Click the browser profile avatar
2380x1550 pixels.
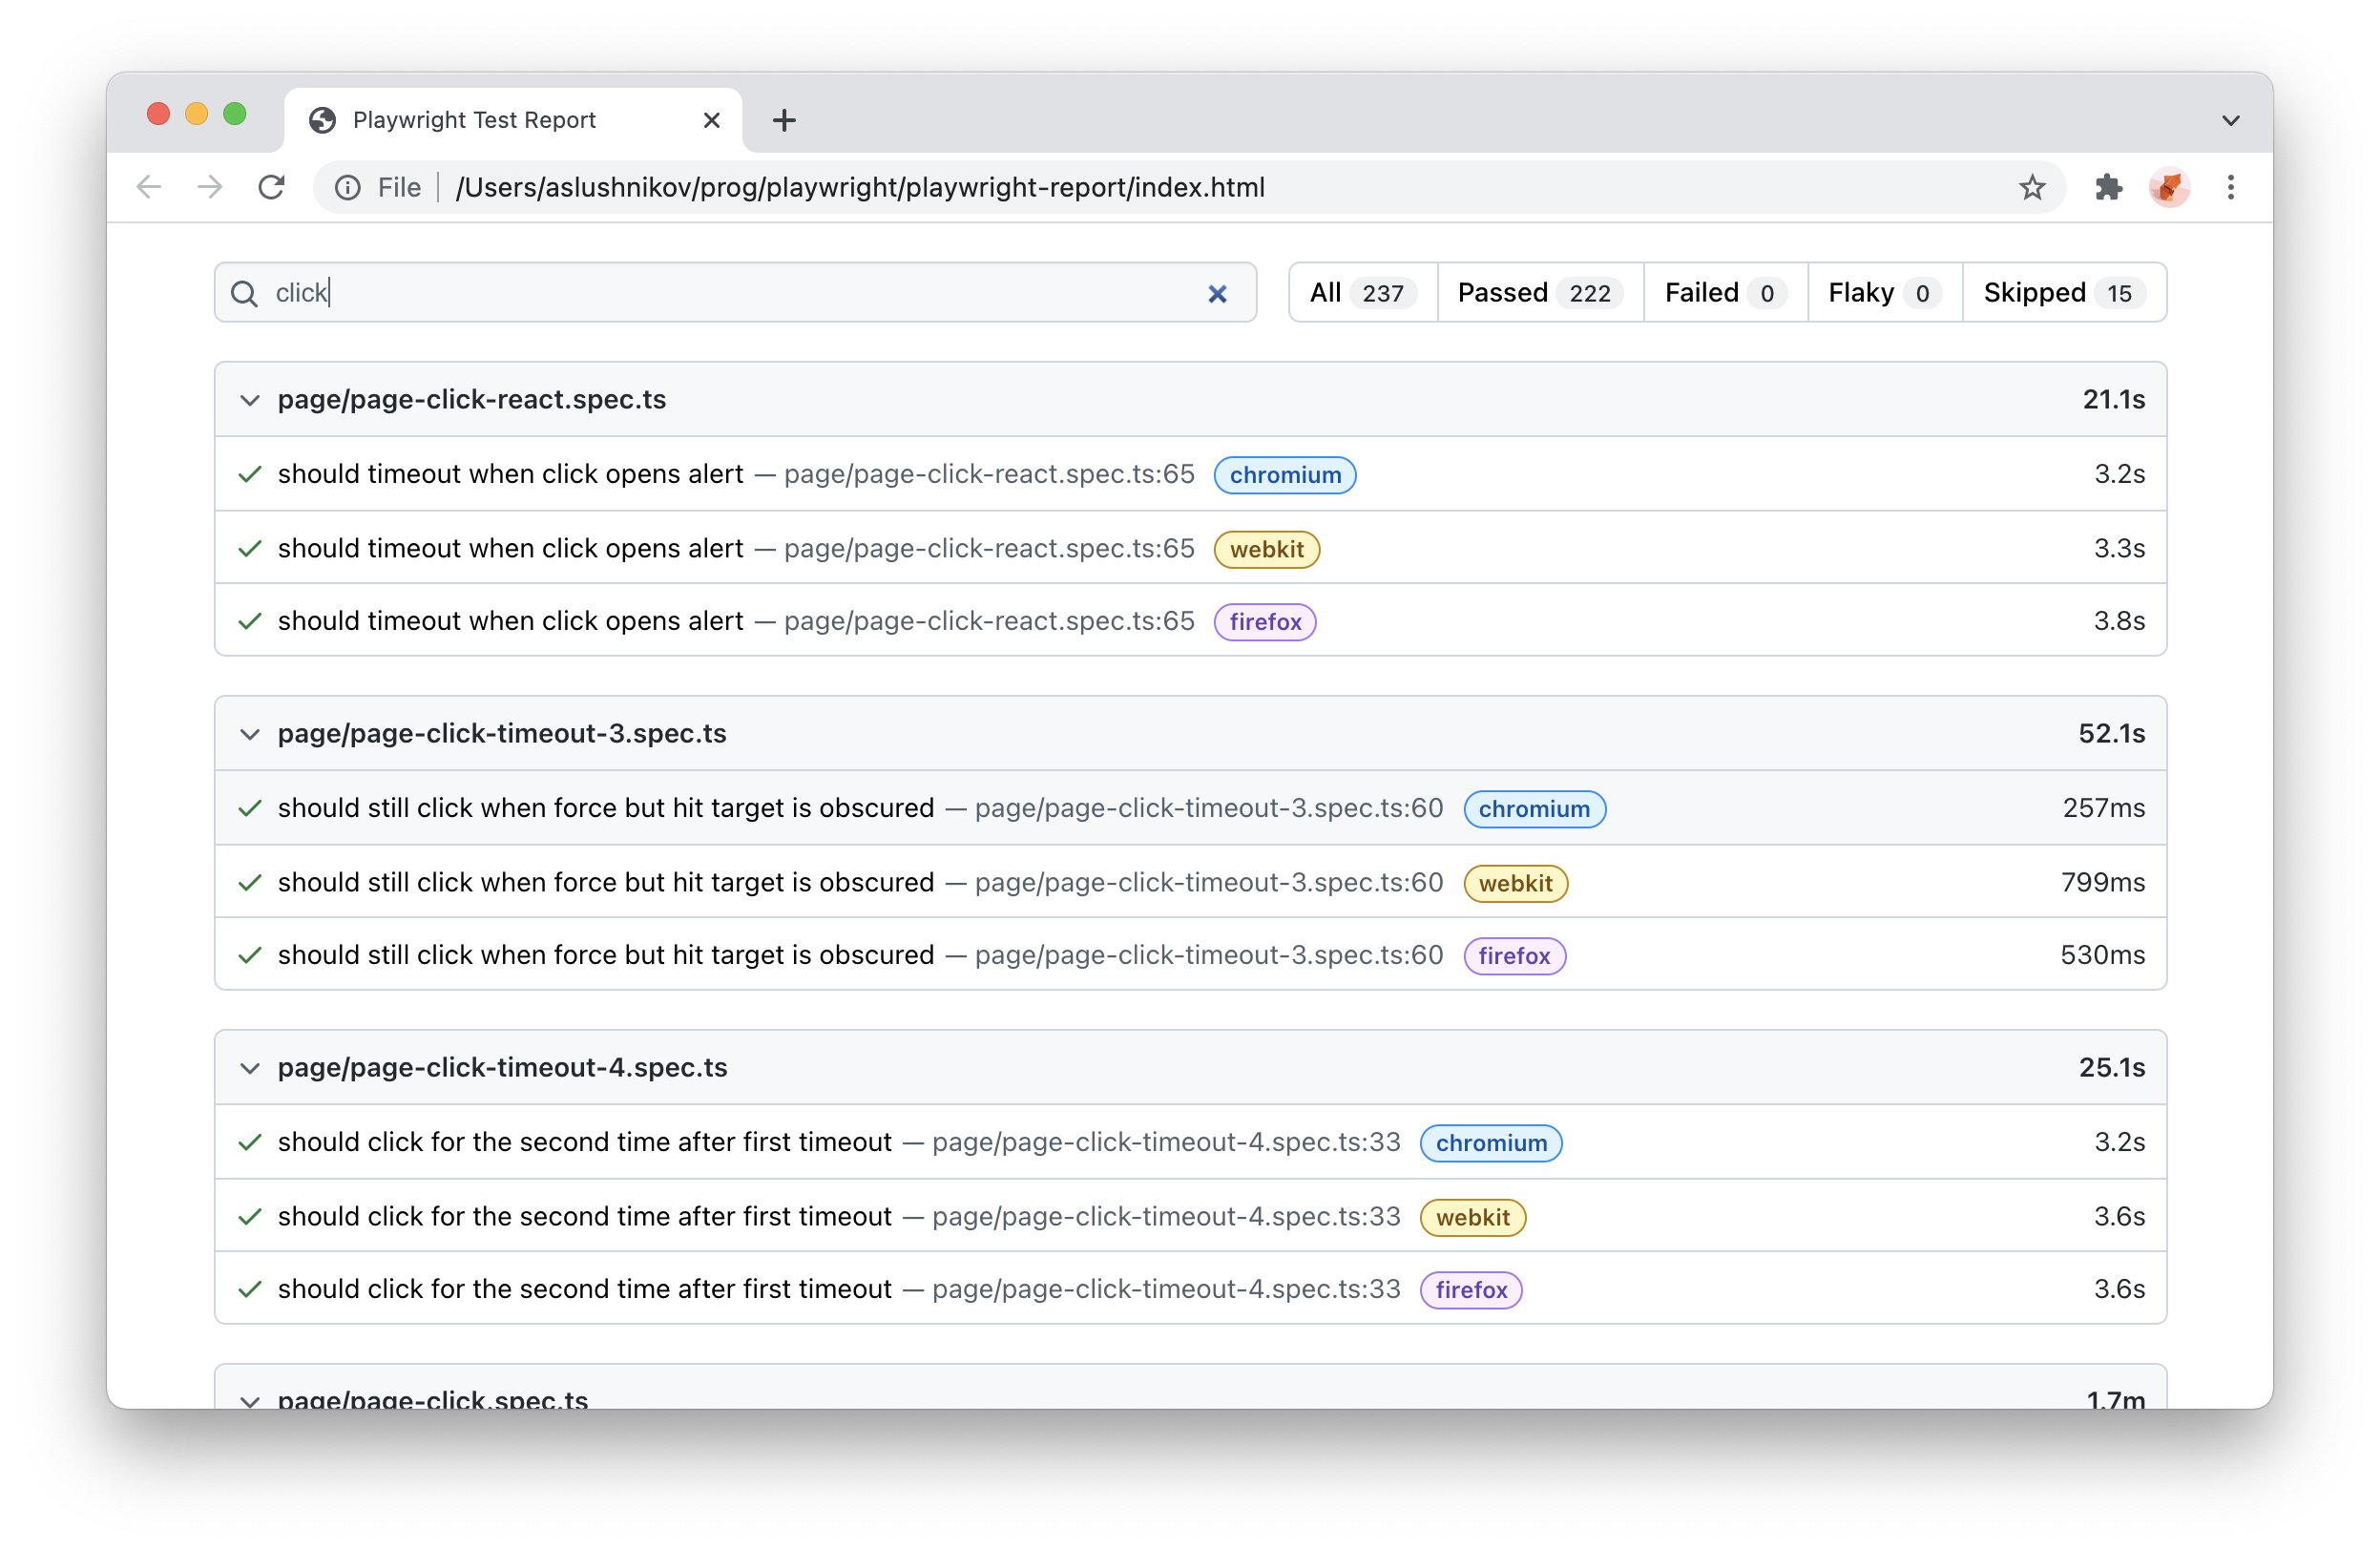2168,187
